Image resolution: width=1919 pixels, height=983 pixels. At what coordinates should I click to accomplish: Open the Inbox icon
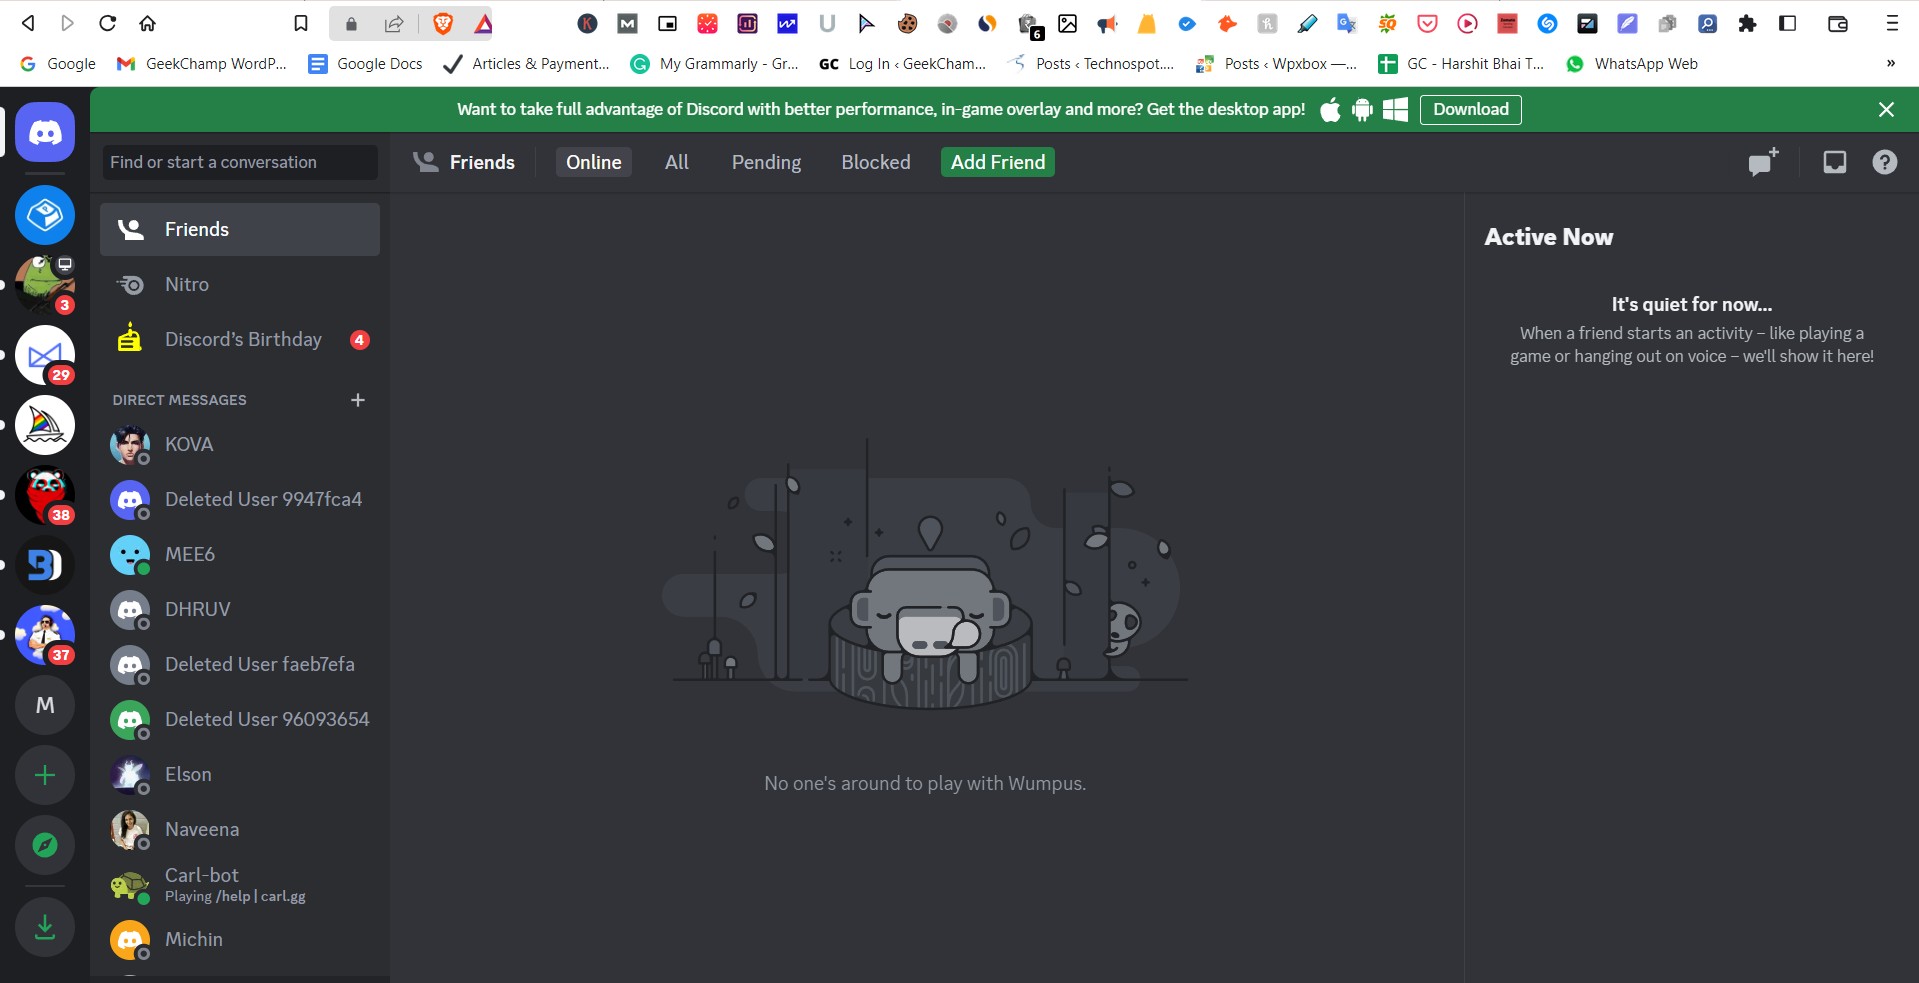point(1834,161)
